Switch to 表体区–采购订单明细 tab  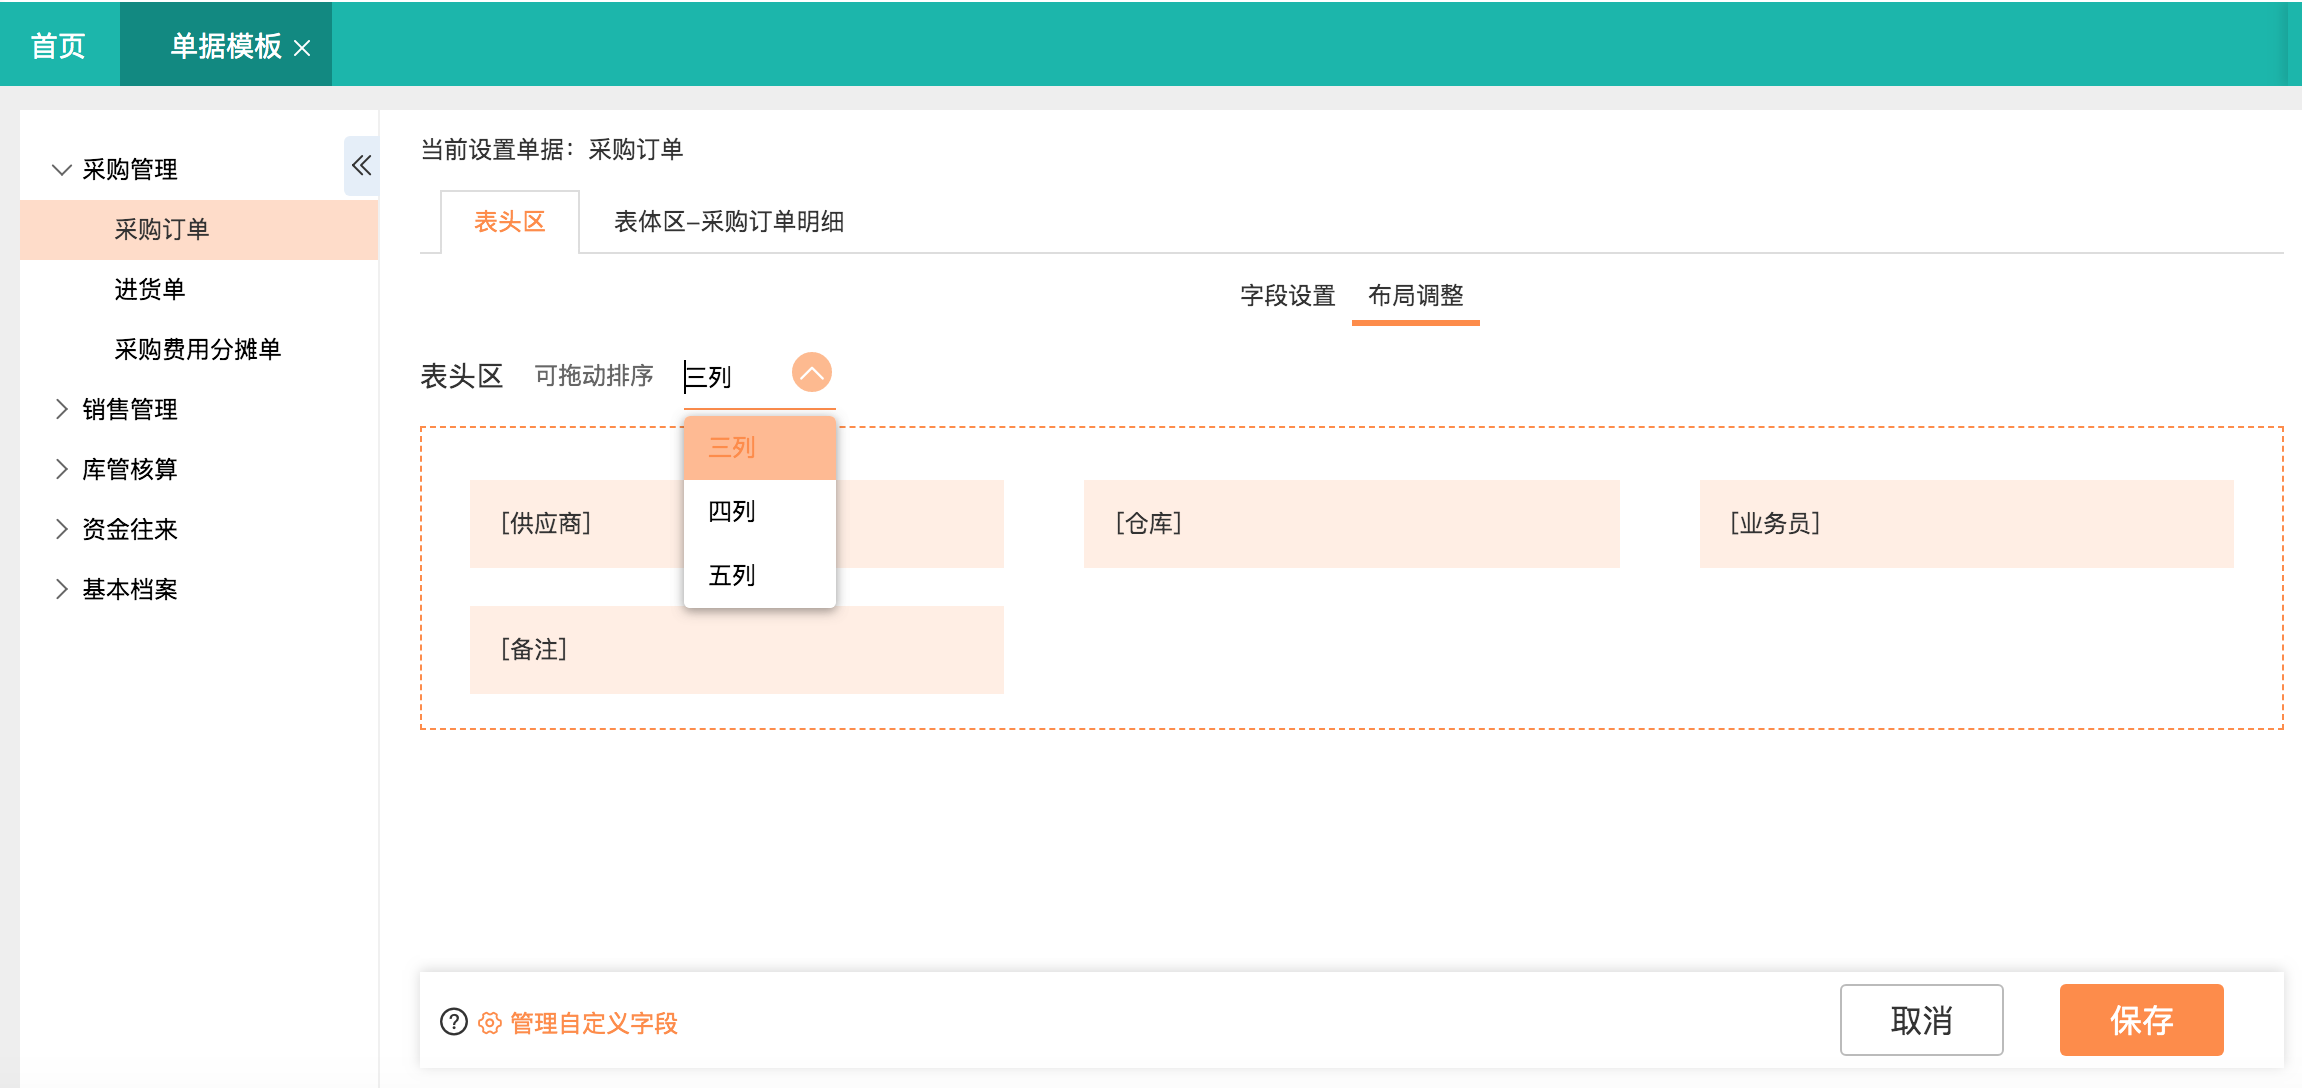click(730, 223)
